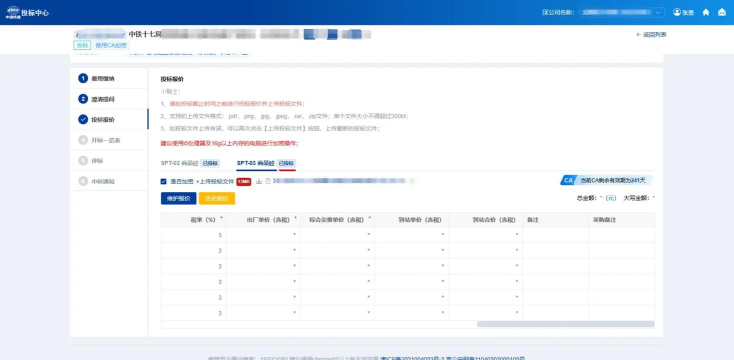Click the 投标中心 logo in the header
Screen dimensions: 734x360
pos(27,12)
